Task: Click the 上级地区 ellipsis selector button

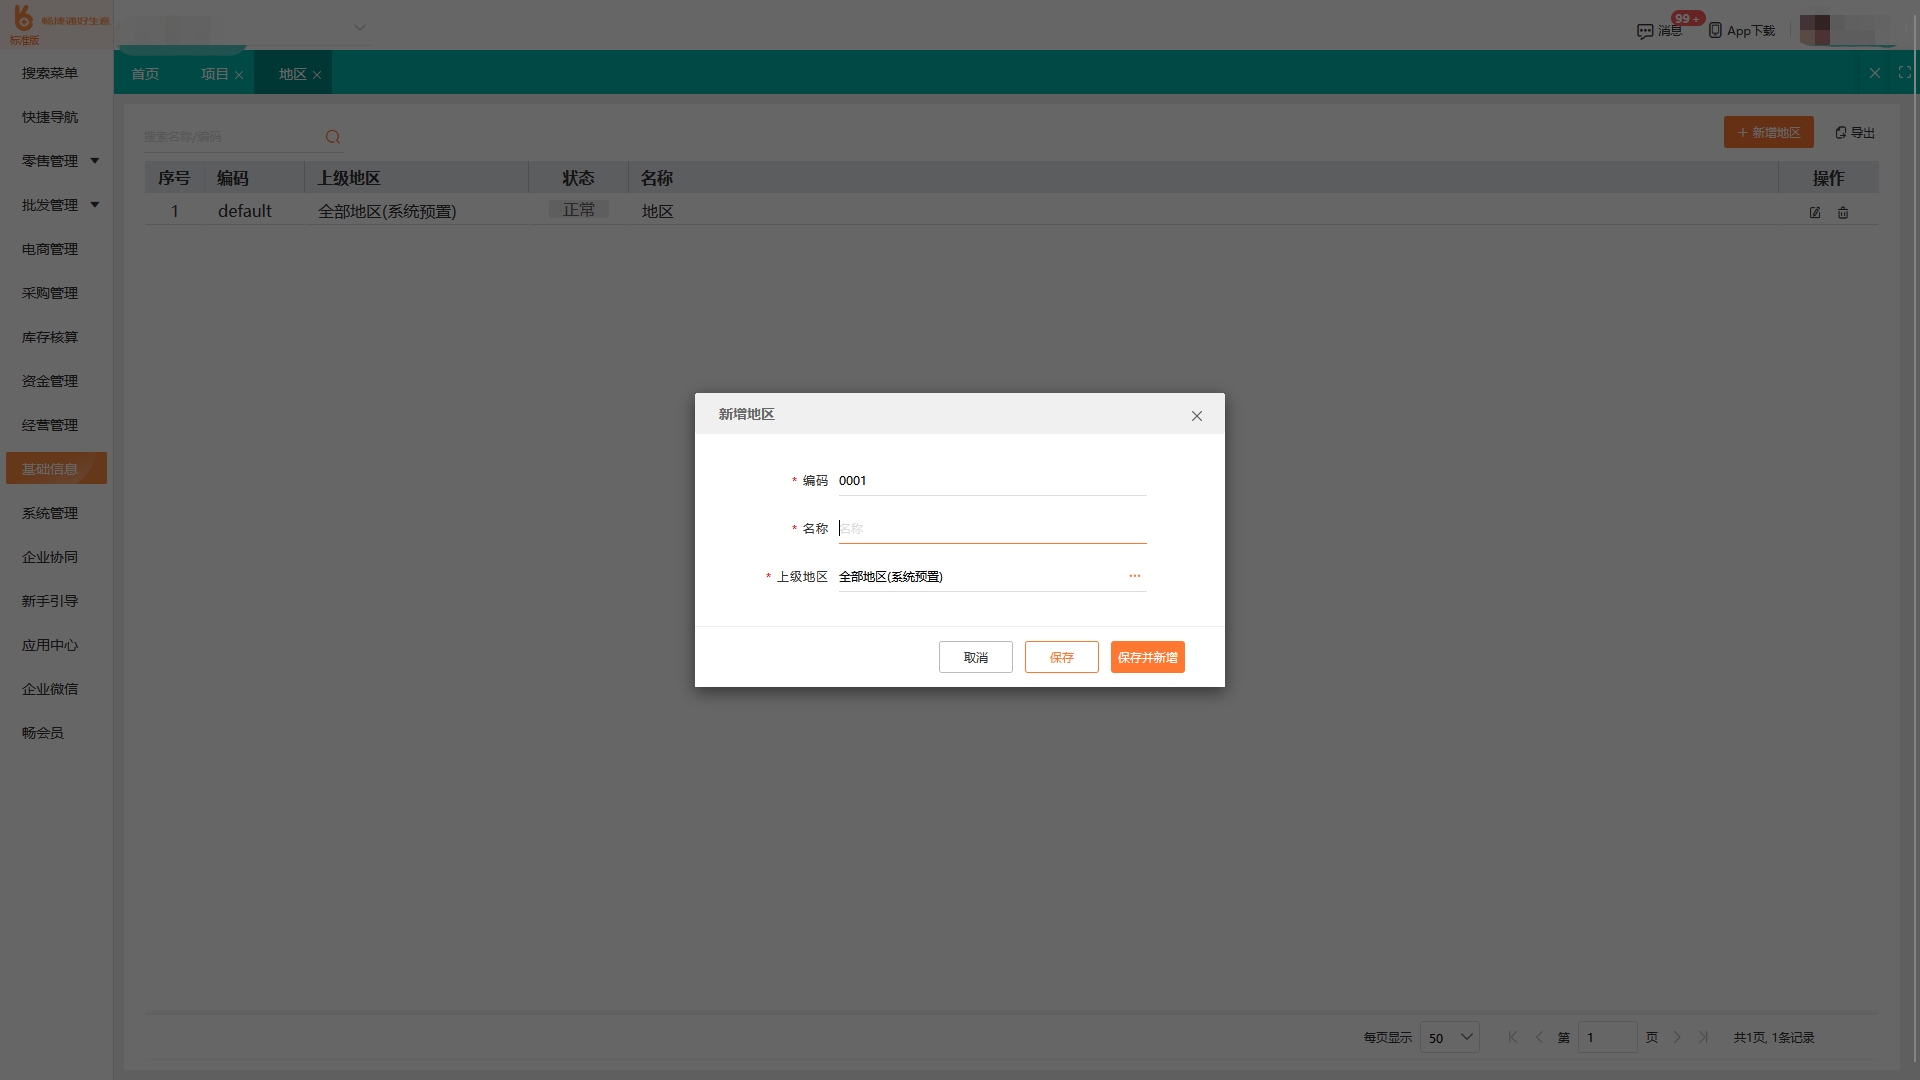Action: click(x=1134, y=576)
